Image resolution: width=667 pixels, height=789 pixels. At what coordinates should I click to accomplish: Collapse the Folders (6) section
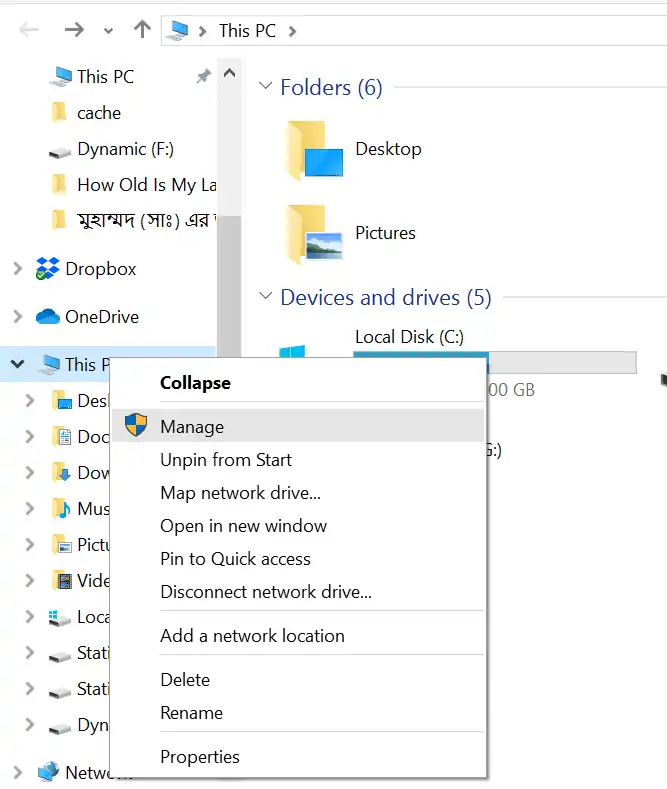[265, 87]
